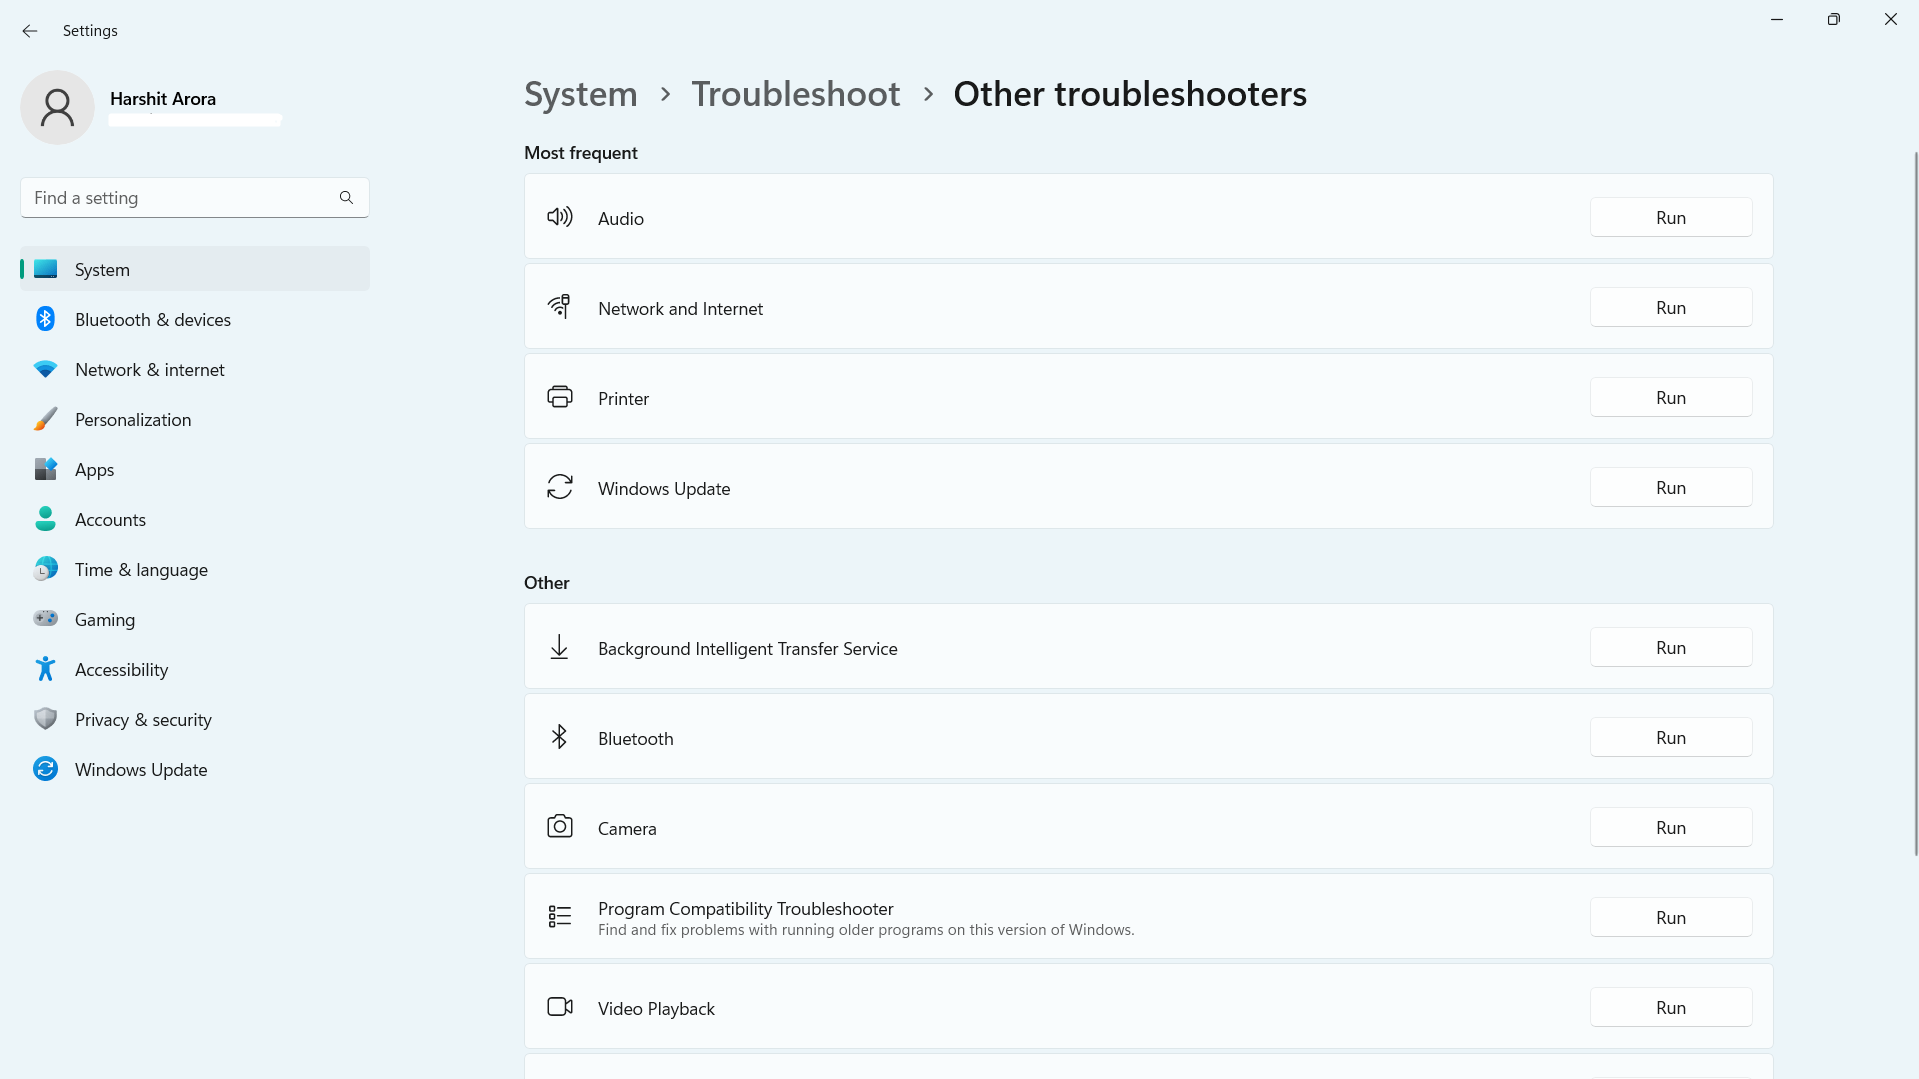
Task: Click the search magnifier icon
Action: click(x=346, y=198)
